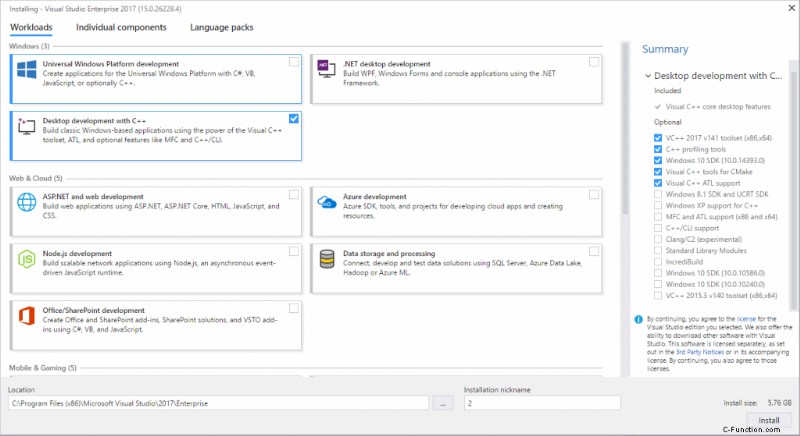Enable the MFC and ATL support option
Screen dimensions: 800x436
click(658, 216)
